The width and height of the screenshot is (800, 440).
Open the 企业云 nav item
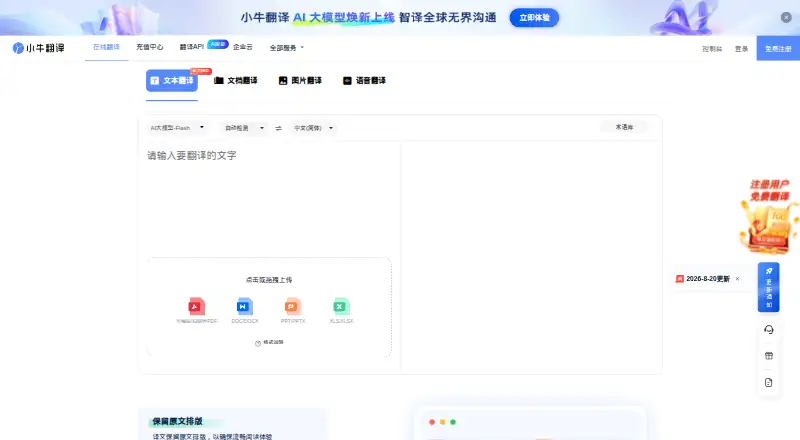point(243,47)
